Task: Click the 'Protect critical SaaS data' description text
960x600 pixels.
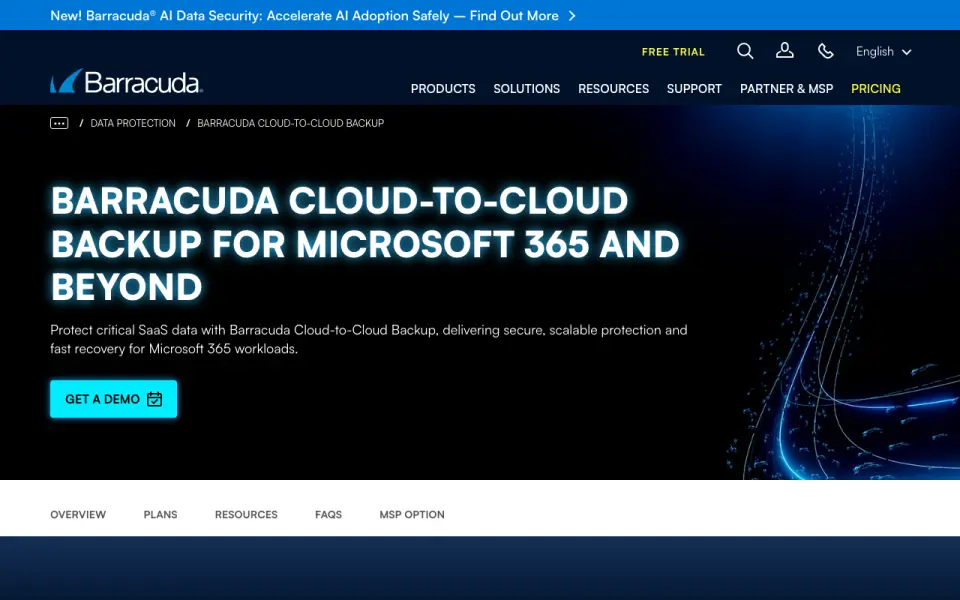Action: click(369, 339)
